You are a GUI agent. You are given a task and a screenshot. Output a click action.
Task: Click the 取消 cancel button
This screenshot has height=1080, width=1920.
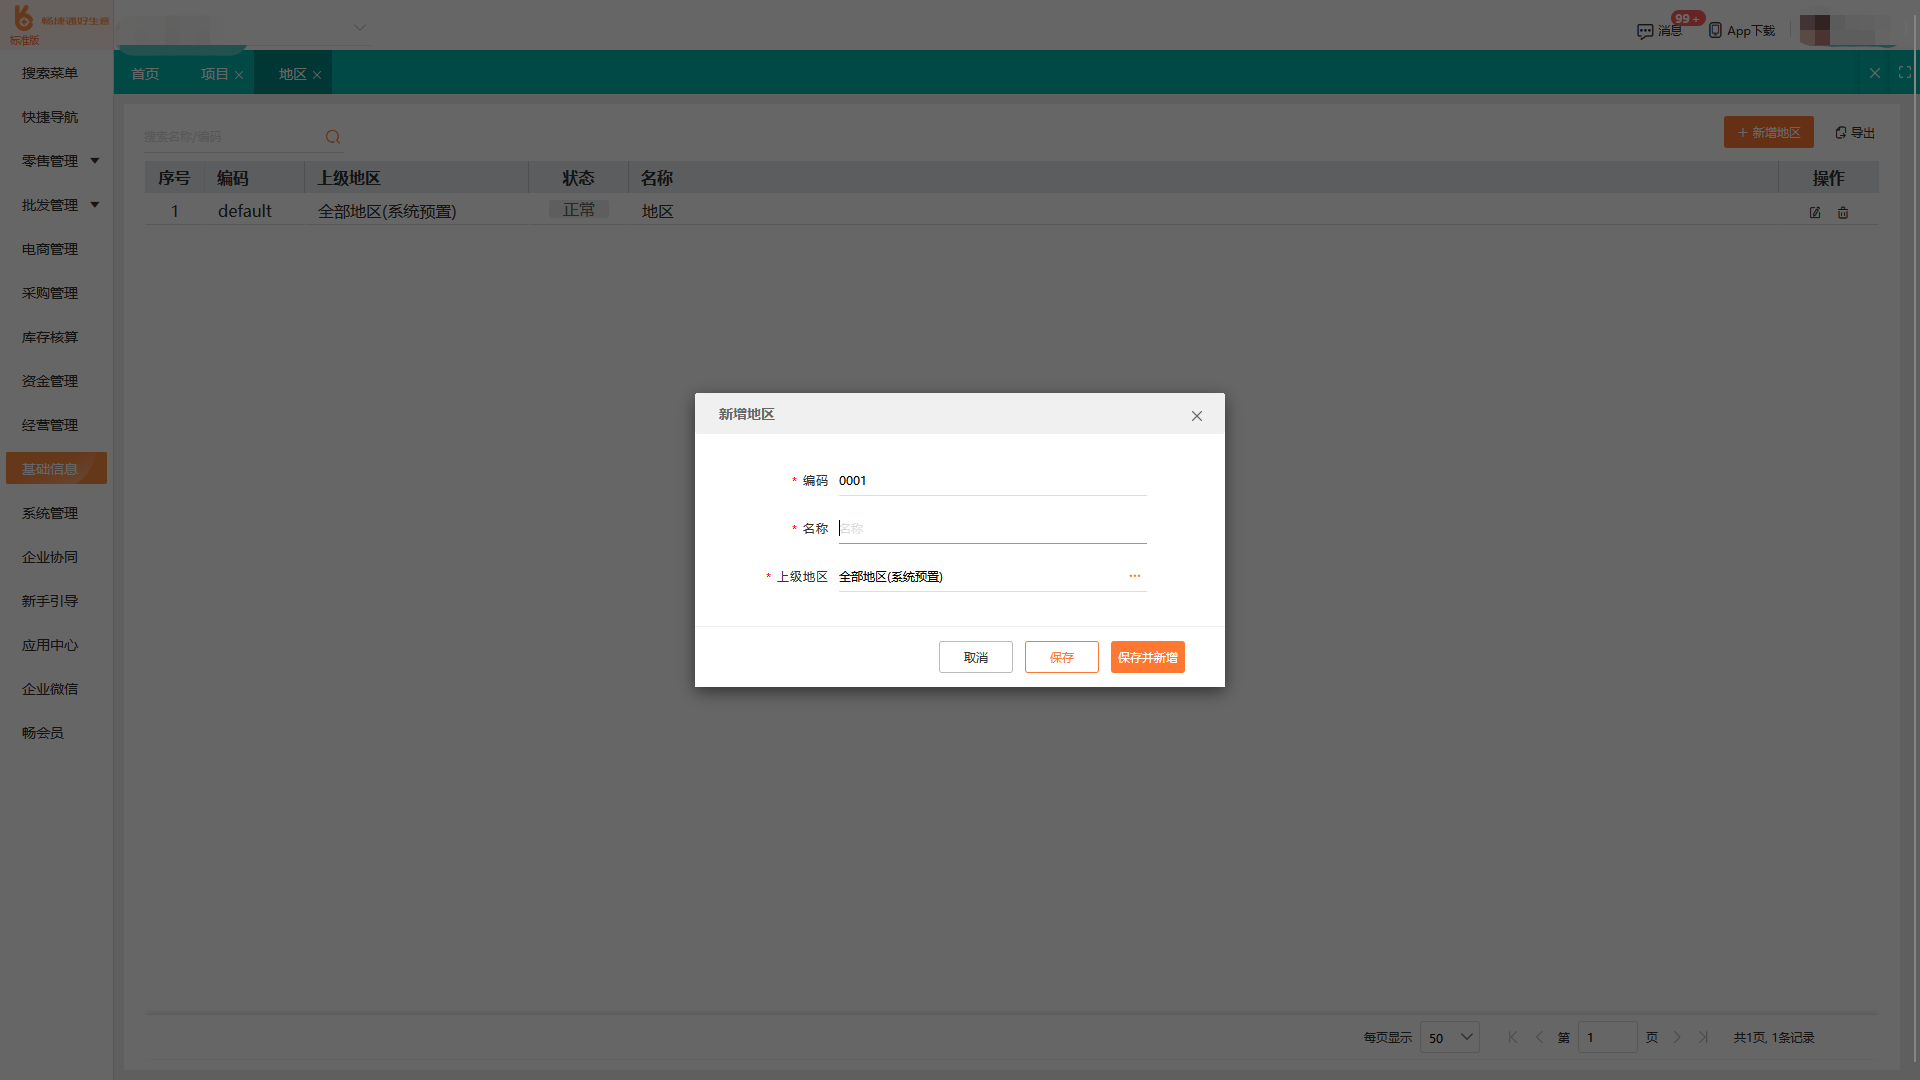(x=976, y=657)
